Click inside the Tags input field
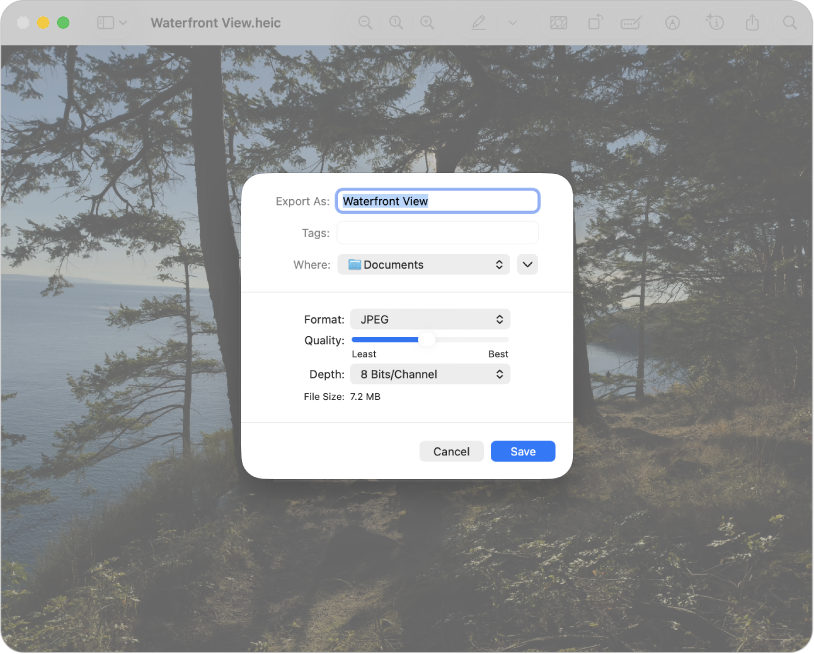This screenshot has height=654, width=814. pos(437,232)
